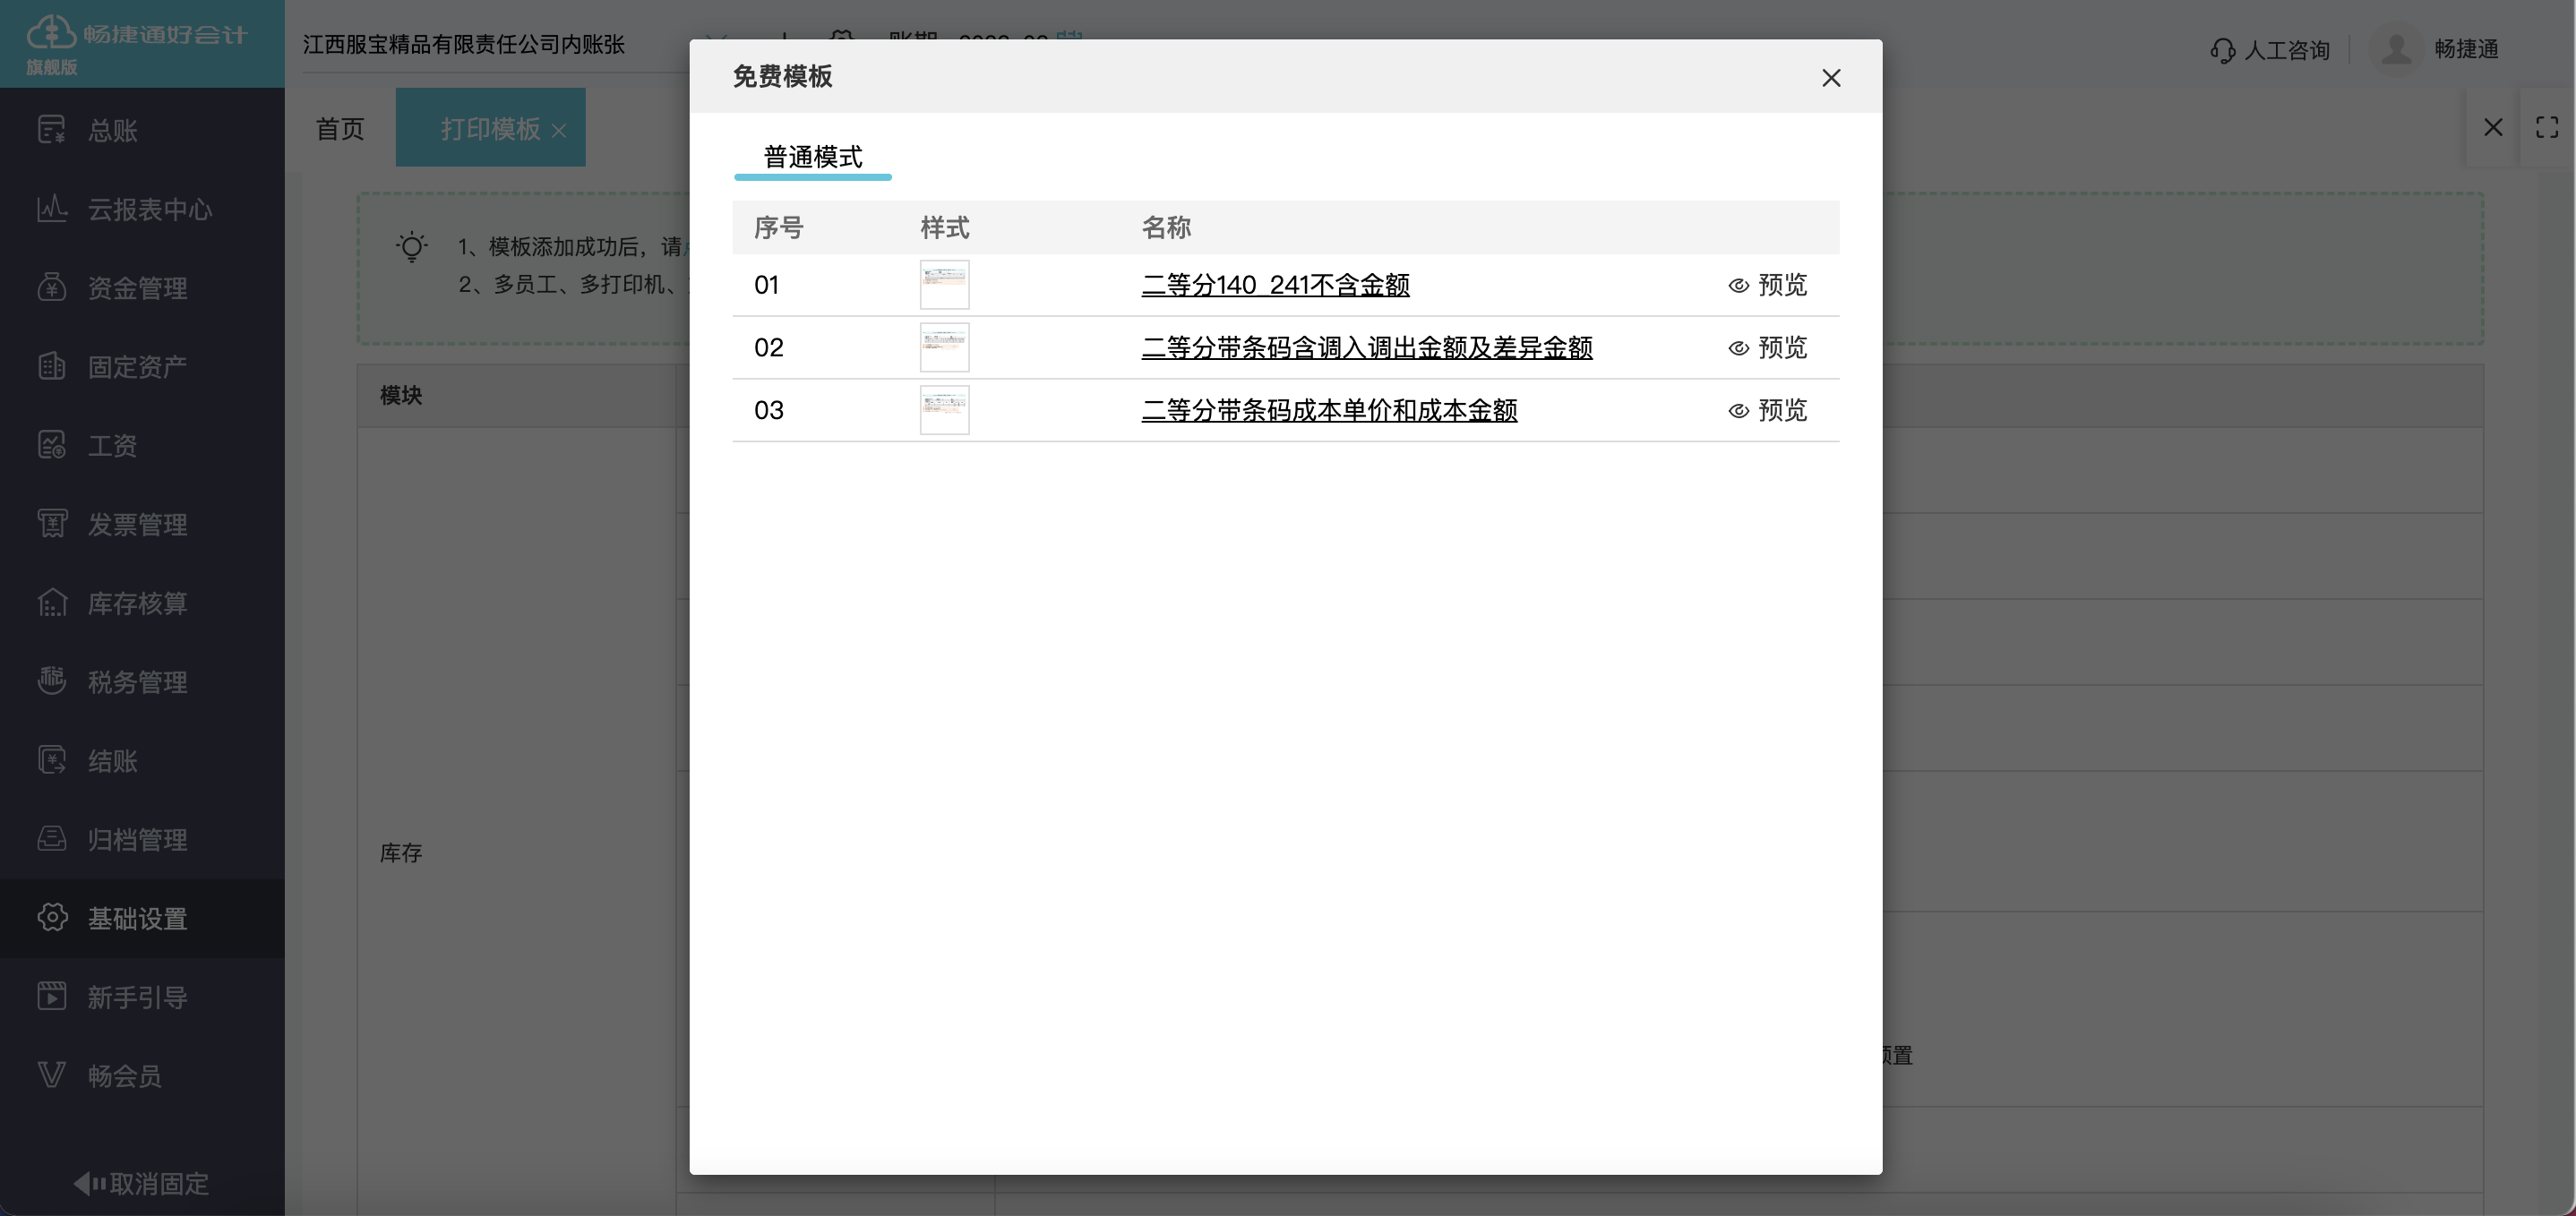
Task: Preview template 二等分带条码含调入调出金额及差异金额
Action: point(1766,347)
